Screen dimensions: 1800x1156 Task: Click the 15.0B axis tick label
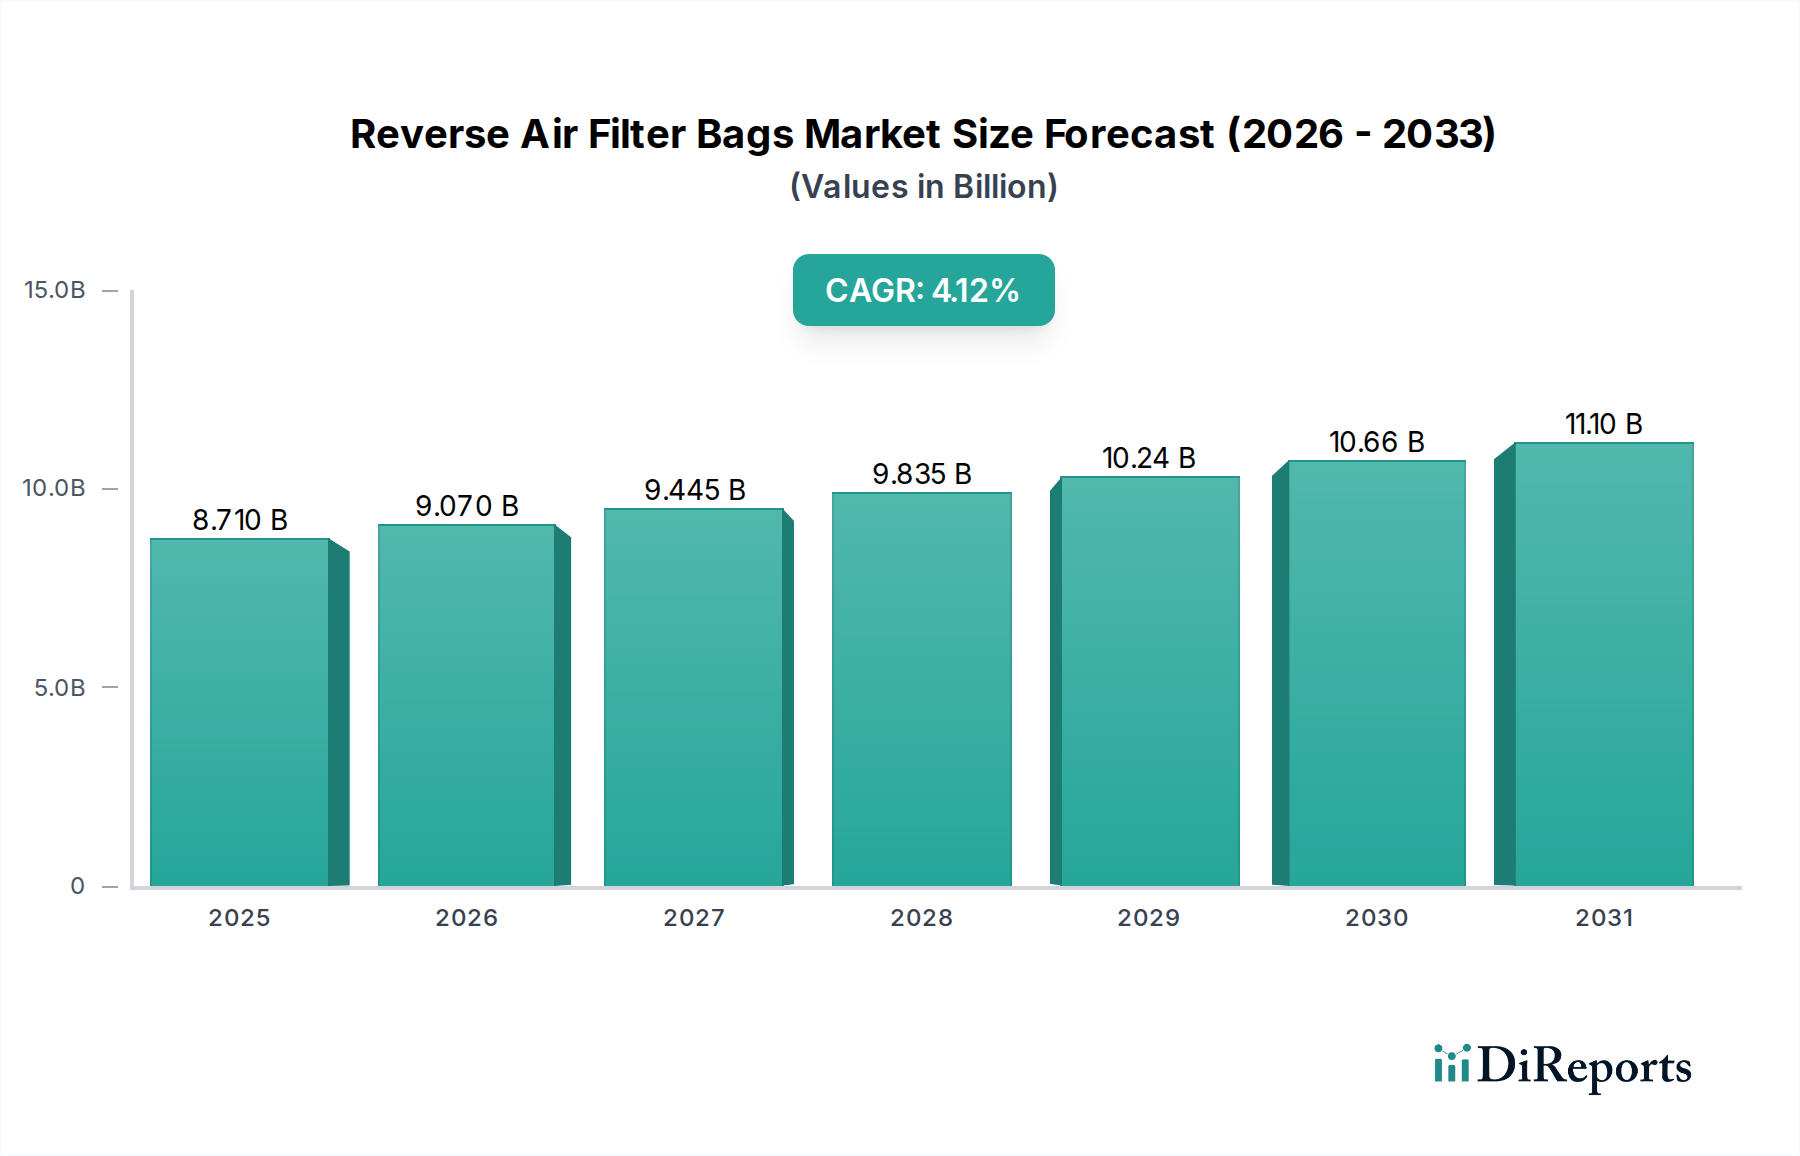(52, 290)
